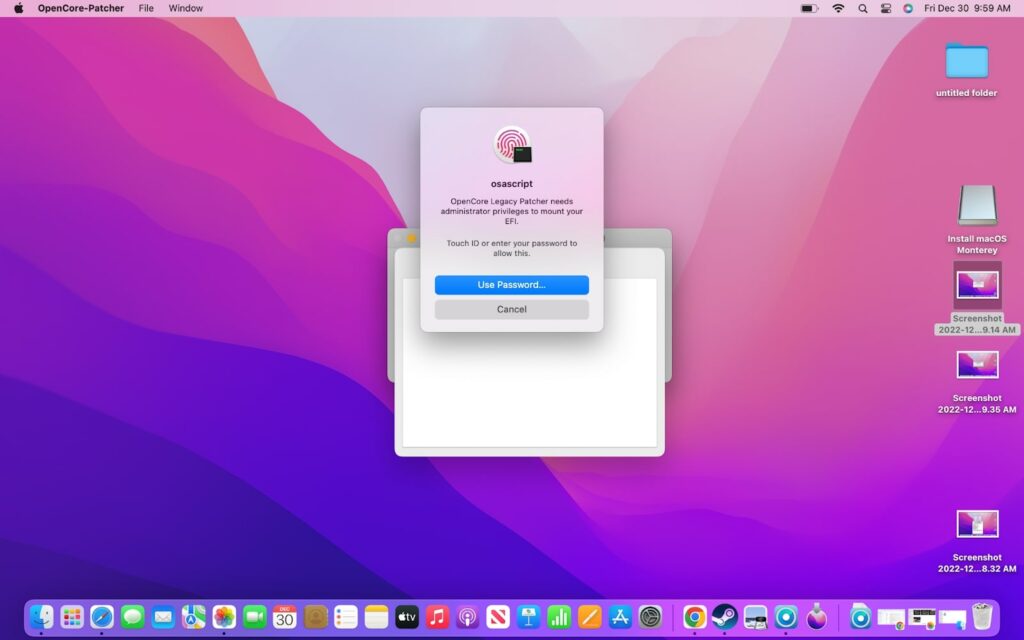The image size is (1024, 640).
Task: Open Maps from the Dock
Action: coord(193,616)
